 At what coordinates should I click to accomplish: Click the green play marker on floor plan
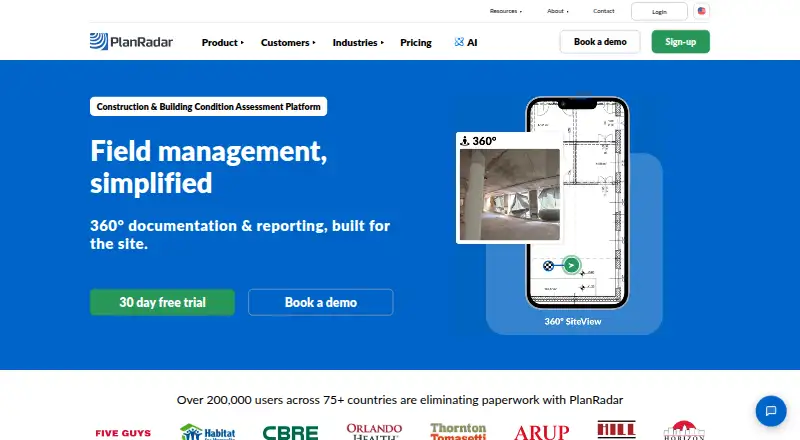[x=571, y=265]
